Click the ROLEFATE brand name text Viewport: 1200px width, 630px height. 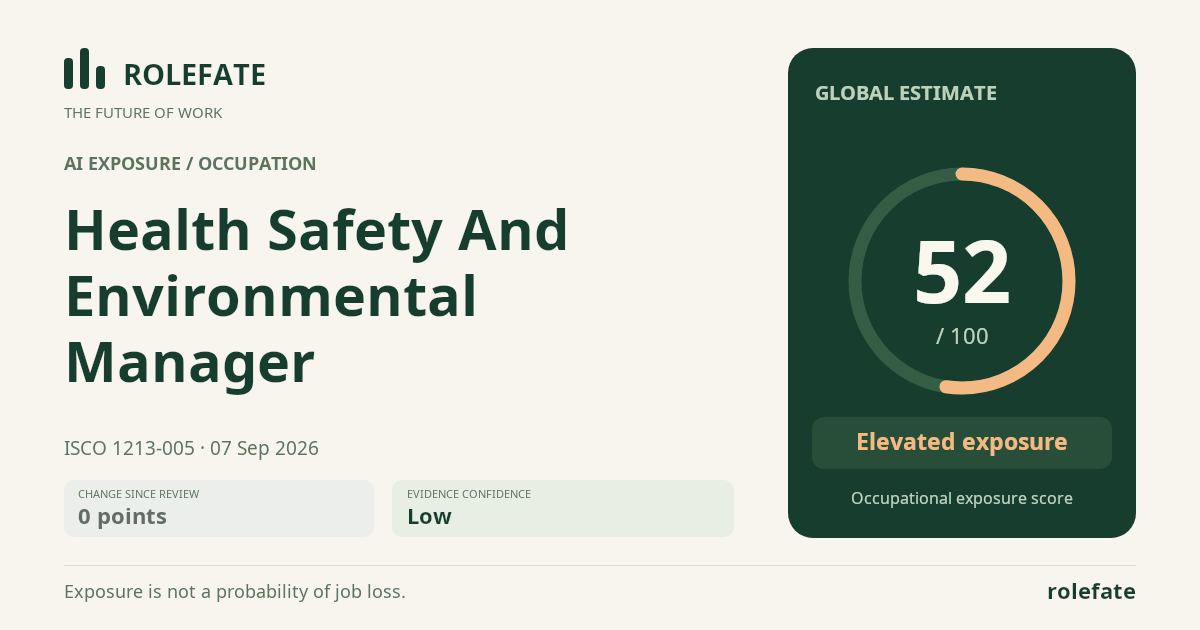[x=194, y=75]
